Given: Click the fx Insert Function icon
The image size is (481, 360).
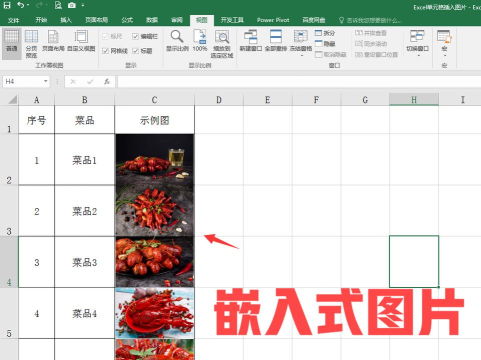Looking at the screenshot, I should (x=107, y=81).
